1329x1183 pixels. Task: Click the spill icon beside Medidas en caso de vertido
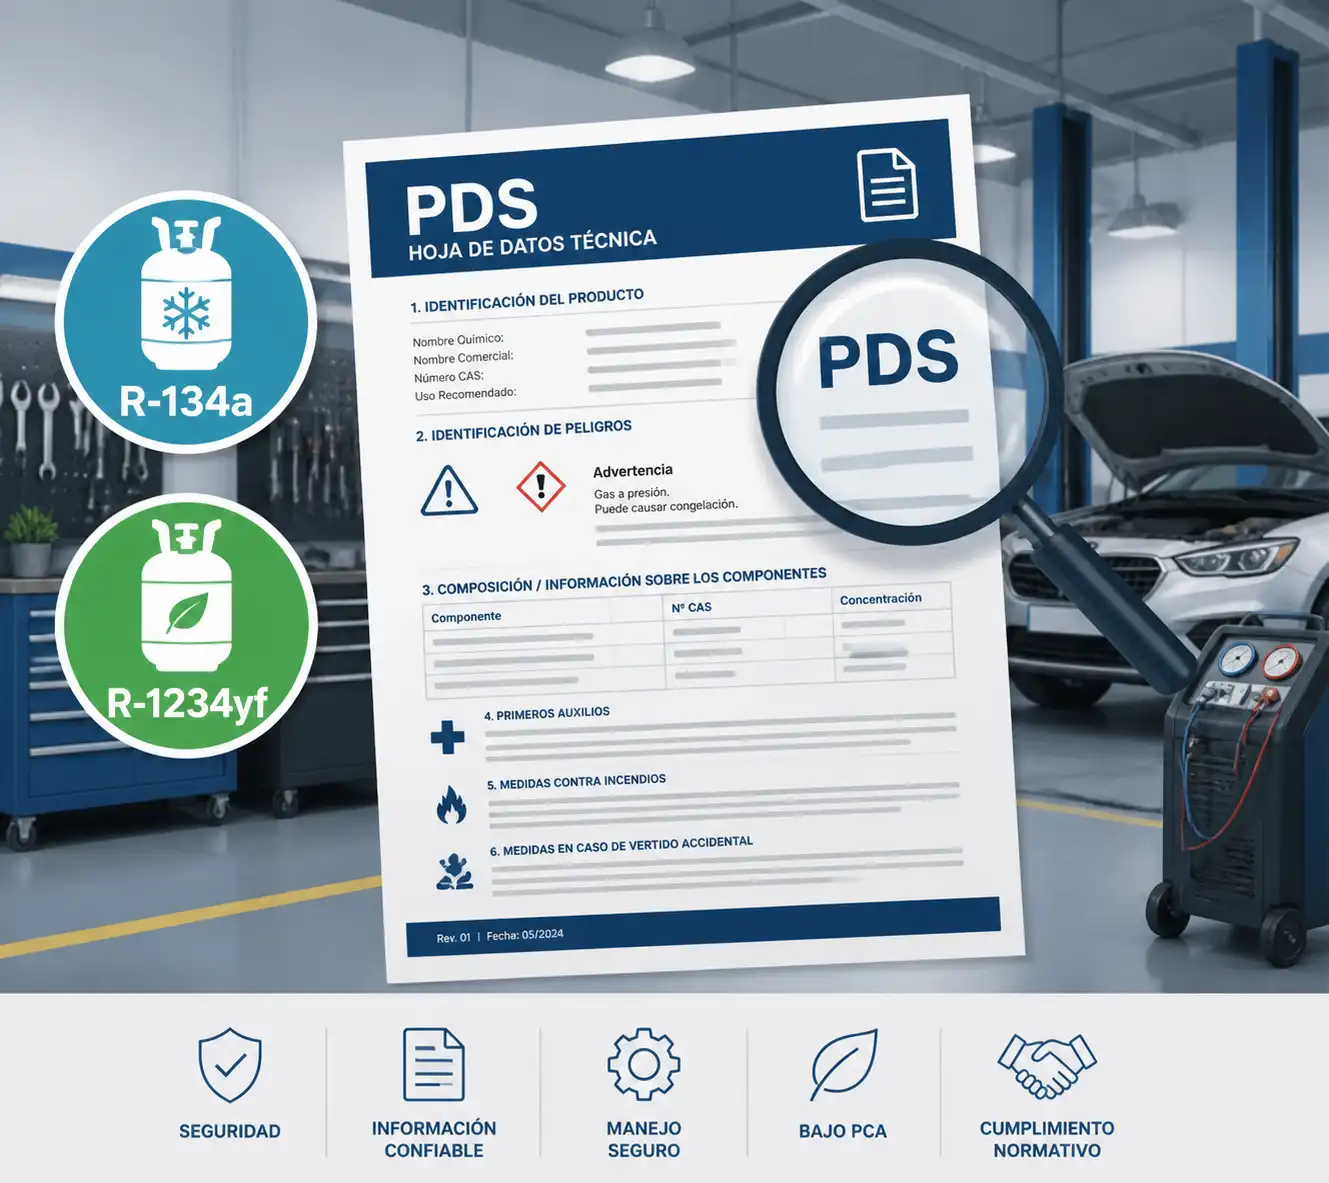455,871
